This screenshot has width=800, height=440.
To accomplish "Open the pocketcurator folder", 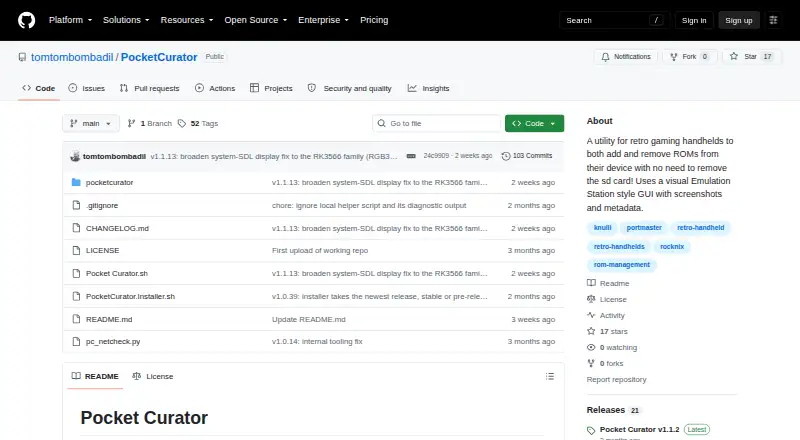I will pyautogui.click(x=109, y=182).
